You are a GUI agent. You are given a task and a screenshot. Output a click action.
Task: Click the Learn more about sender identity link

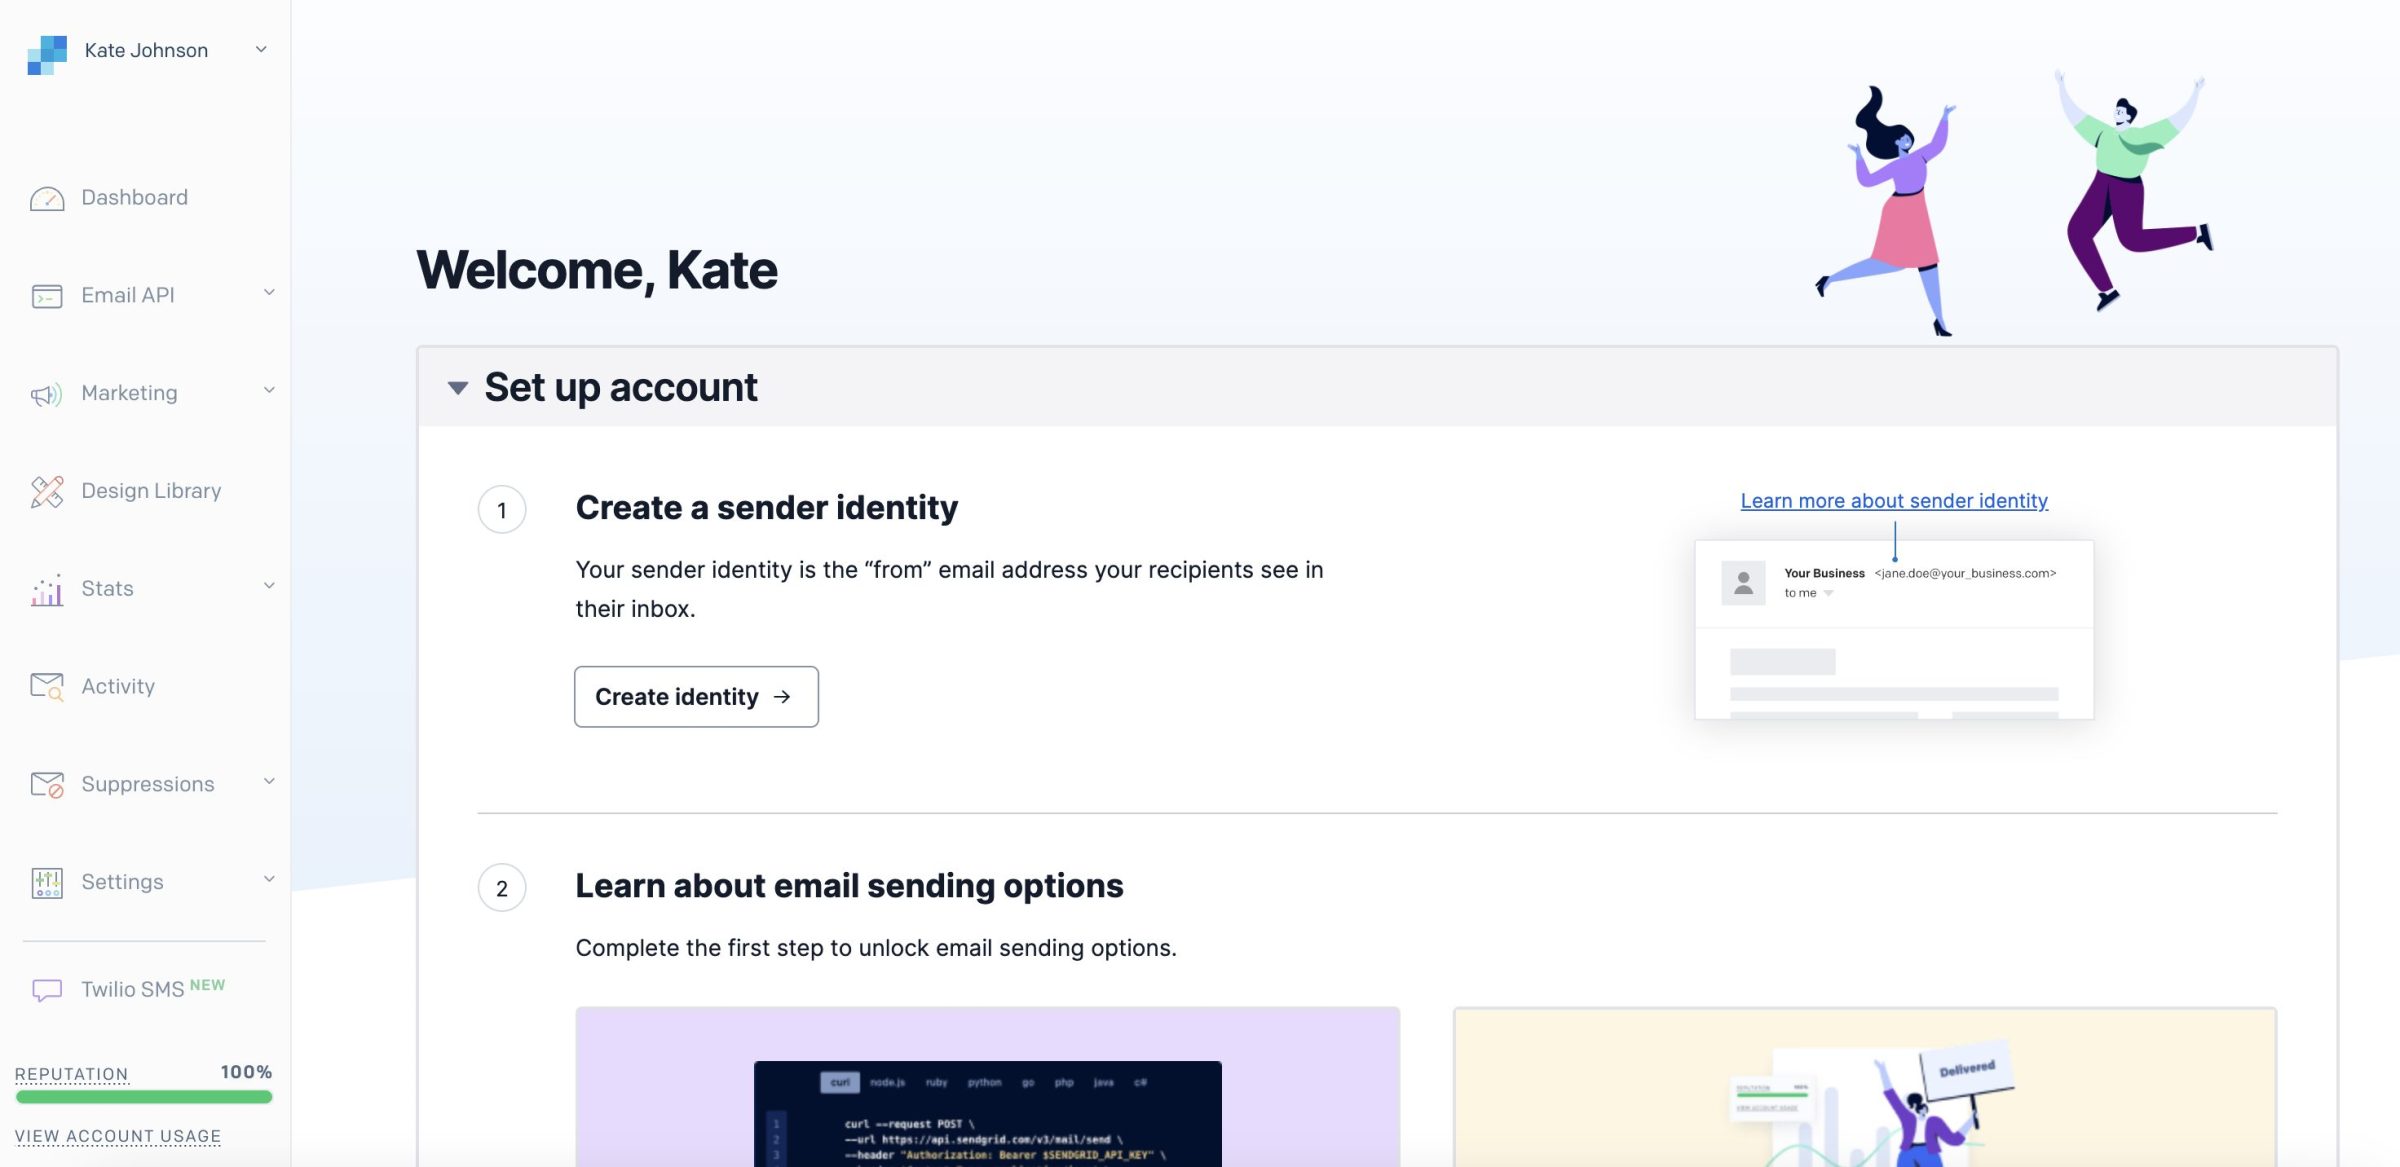pyautogui.click(x=1895, y=499)
